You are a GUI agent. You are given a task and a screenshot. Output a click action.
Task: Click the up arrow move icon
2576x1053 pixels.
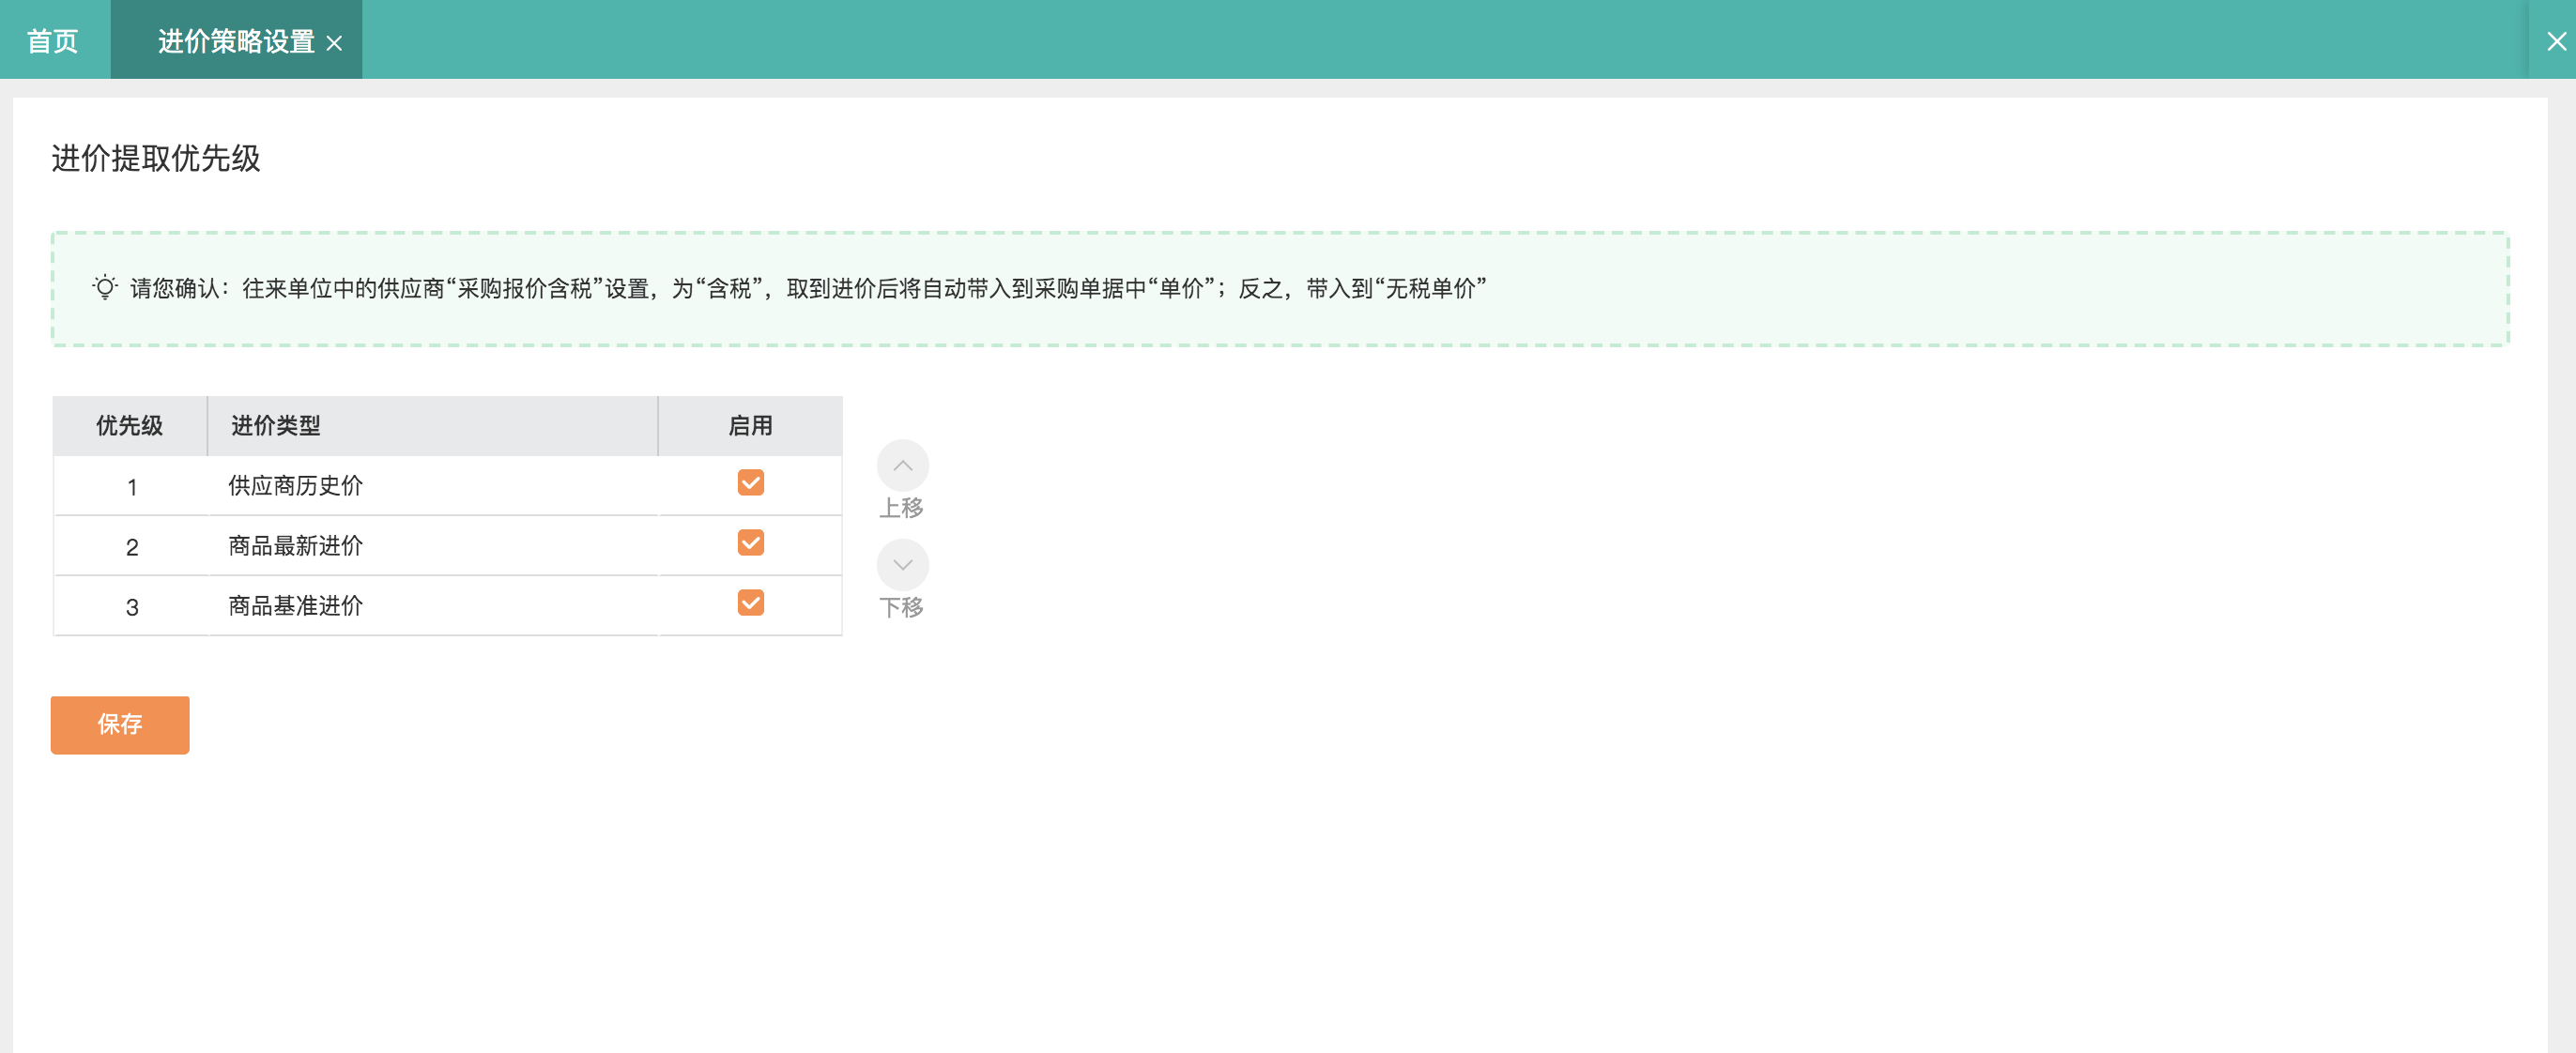coord(903,468)
